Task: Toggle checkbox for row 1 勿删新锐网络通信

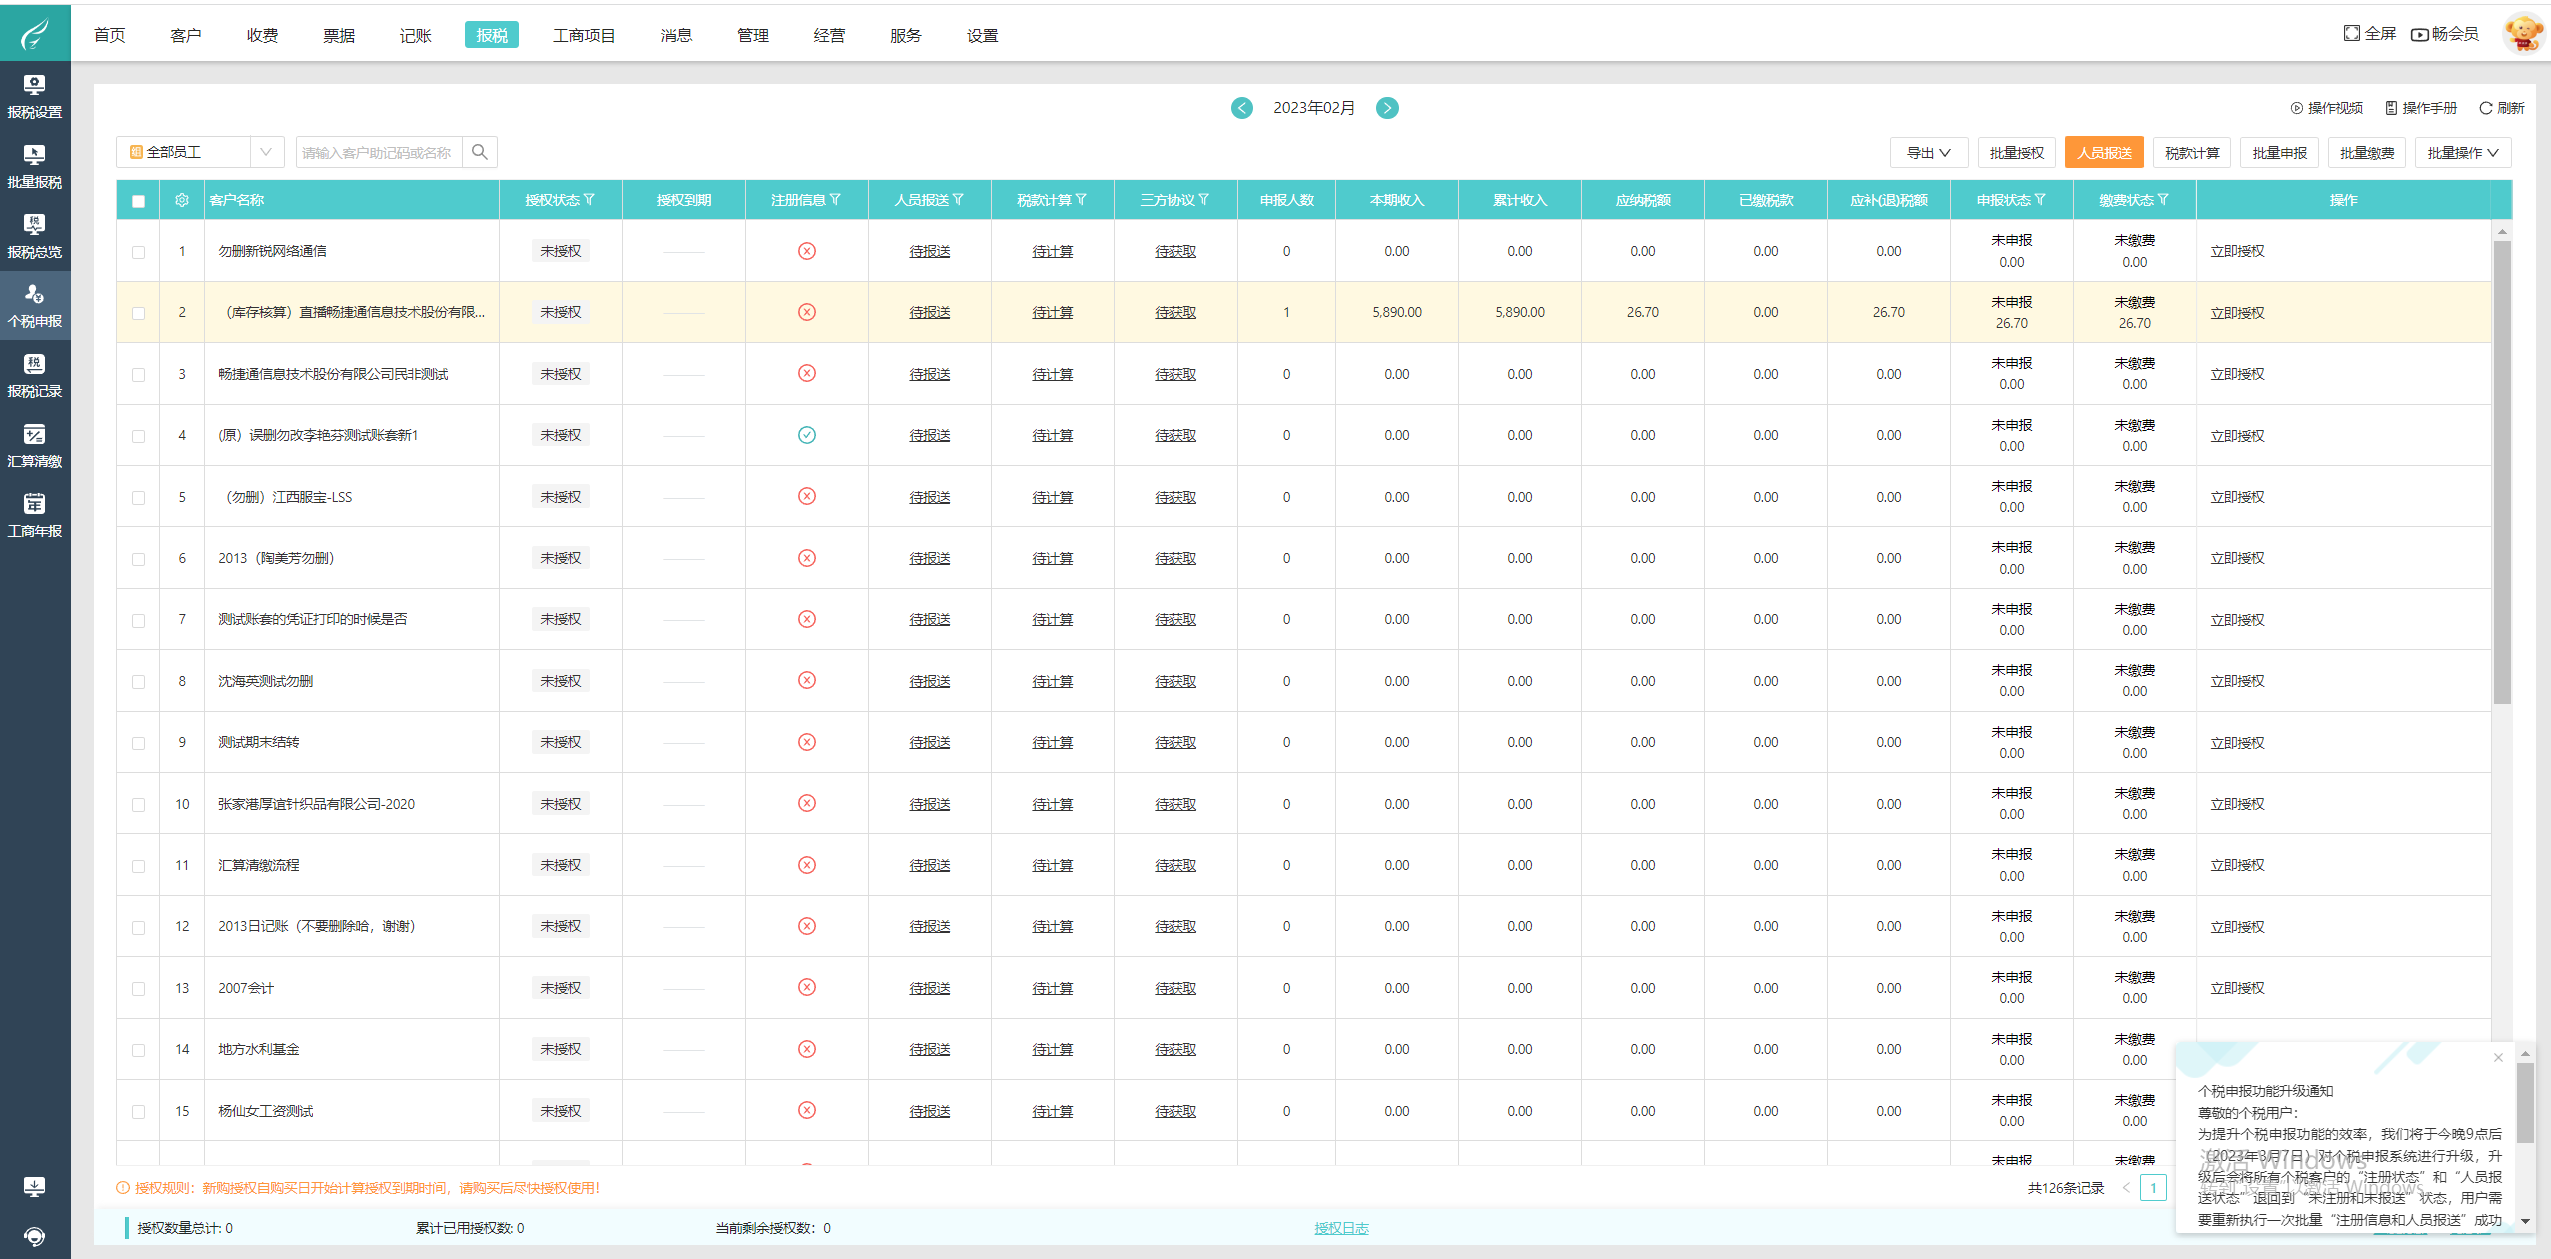Action: tap(138, 250)
